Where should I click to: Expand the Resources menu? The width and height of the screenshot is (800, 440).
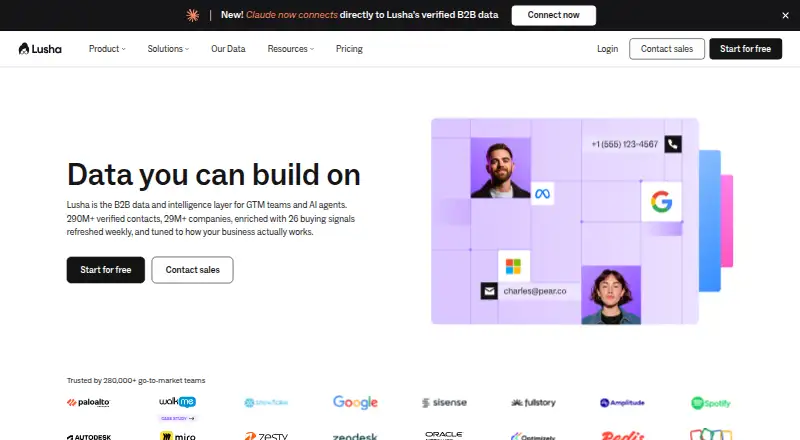(x=291, y=49)
